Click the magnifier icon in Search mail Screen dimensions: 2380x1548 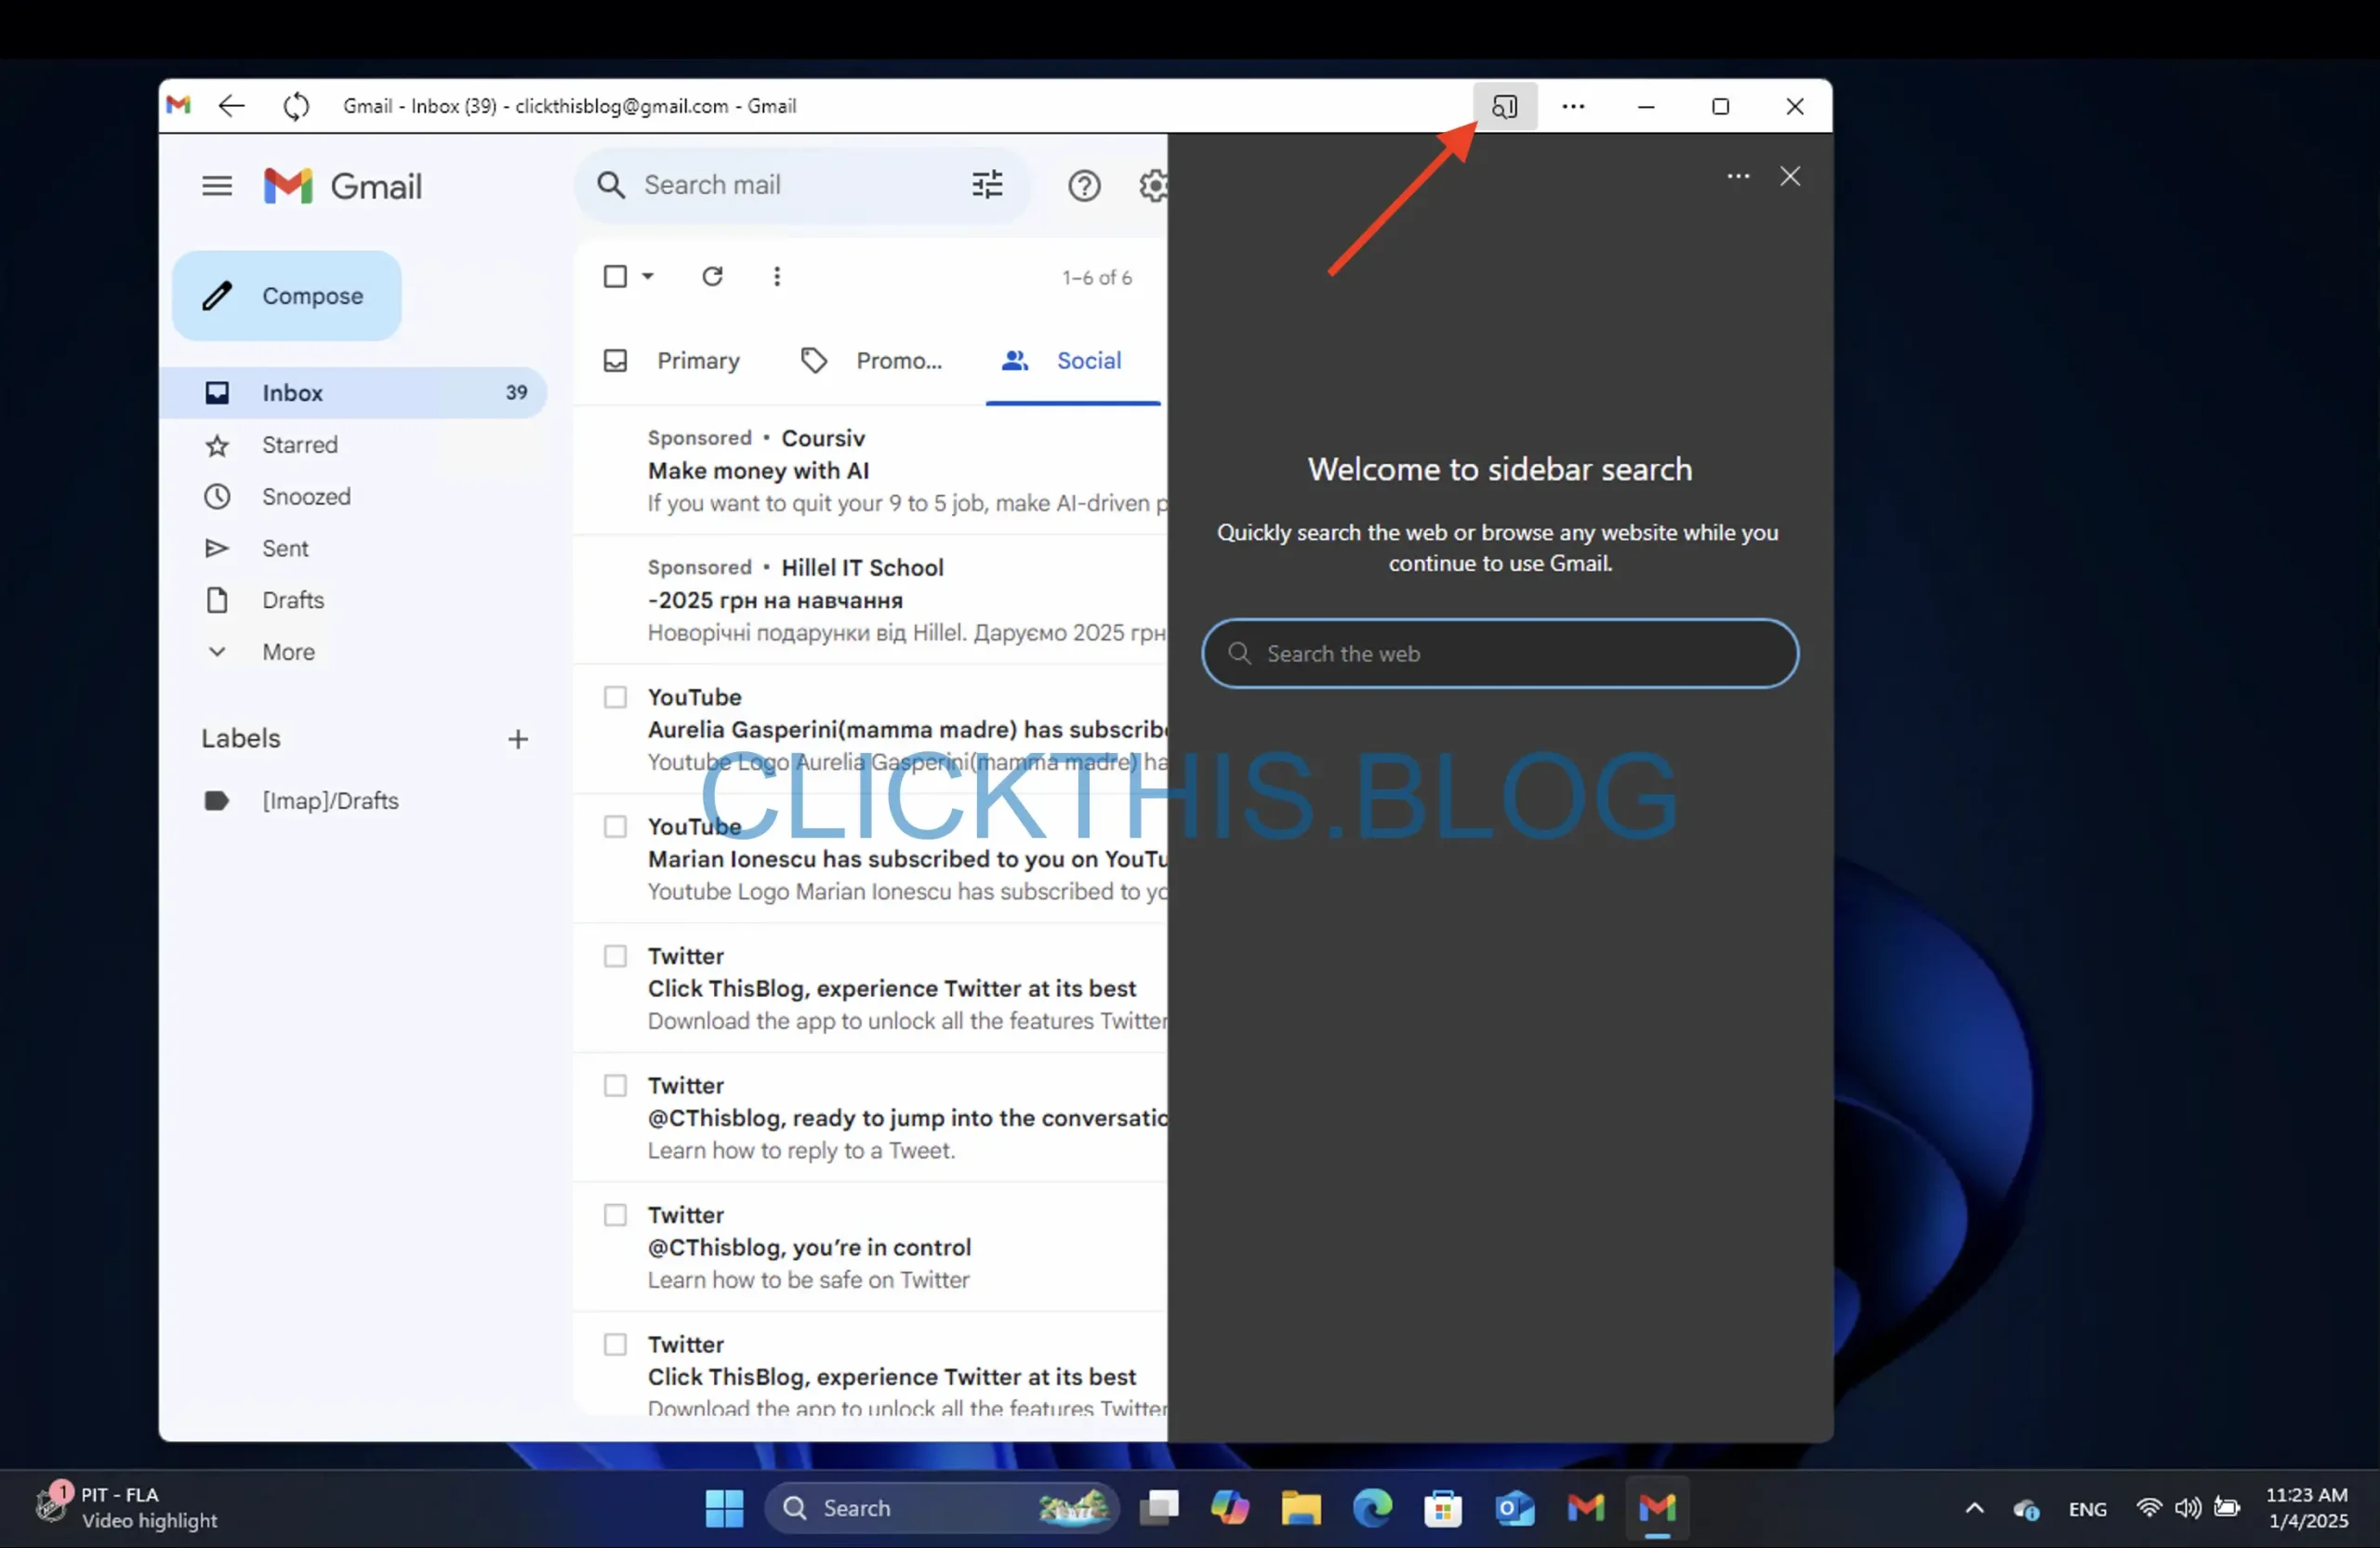(x=611, y=185)
